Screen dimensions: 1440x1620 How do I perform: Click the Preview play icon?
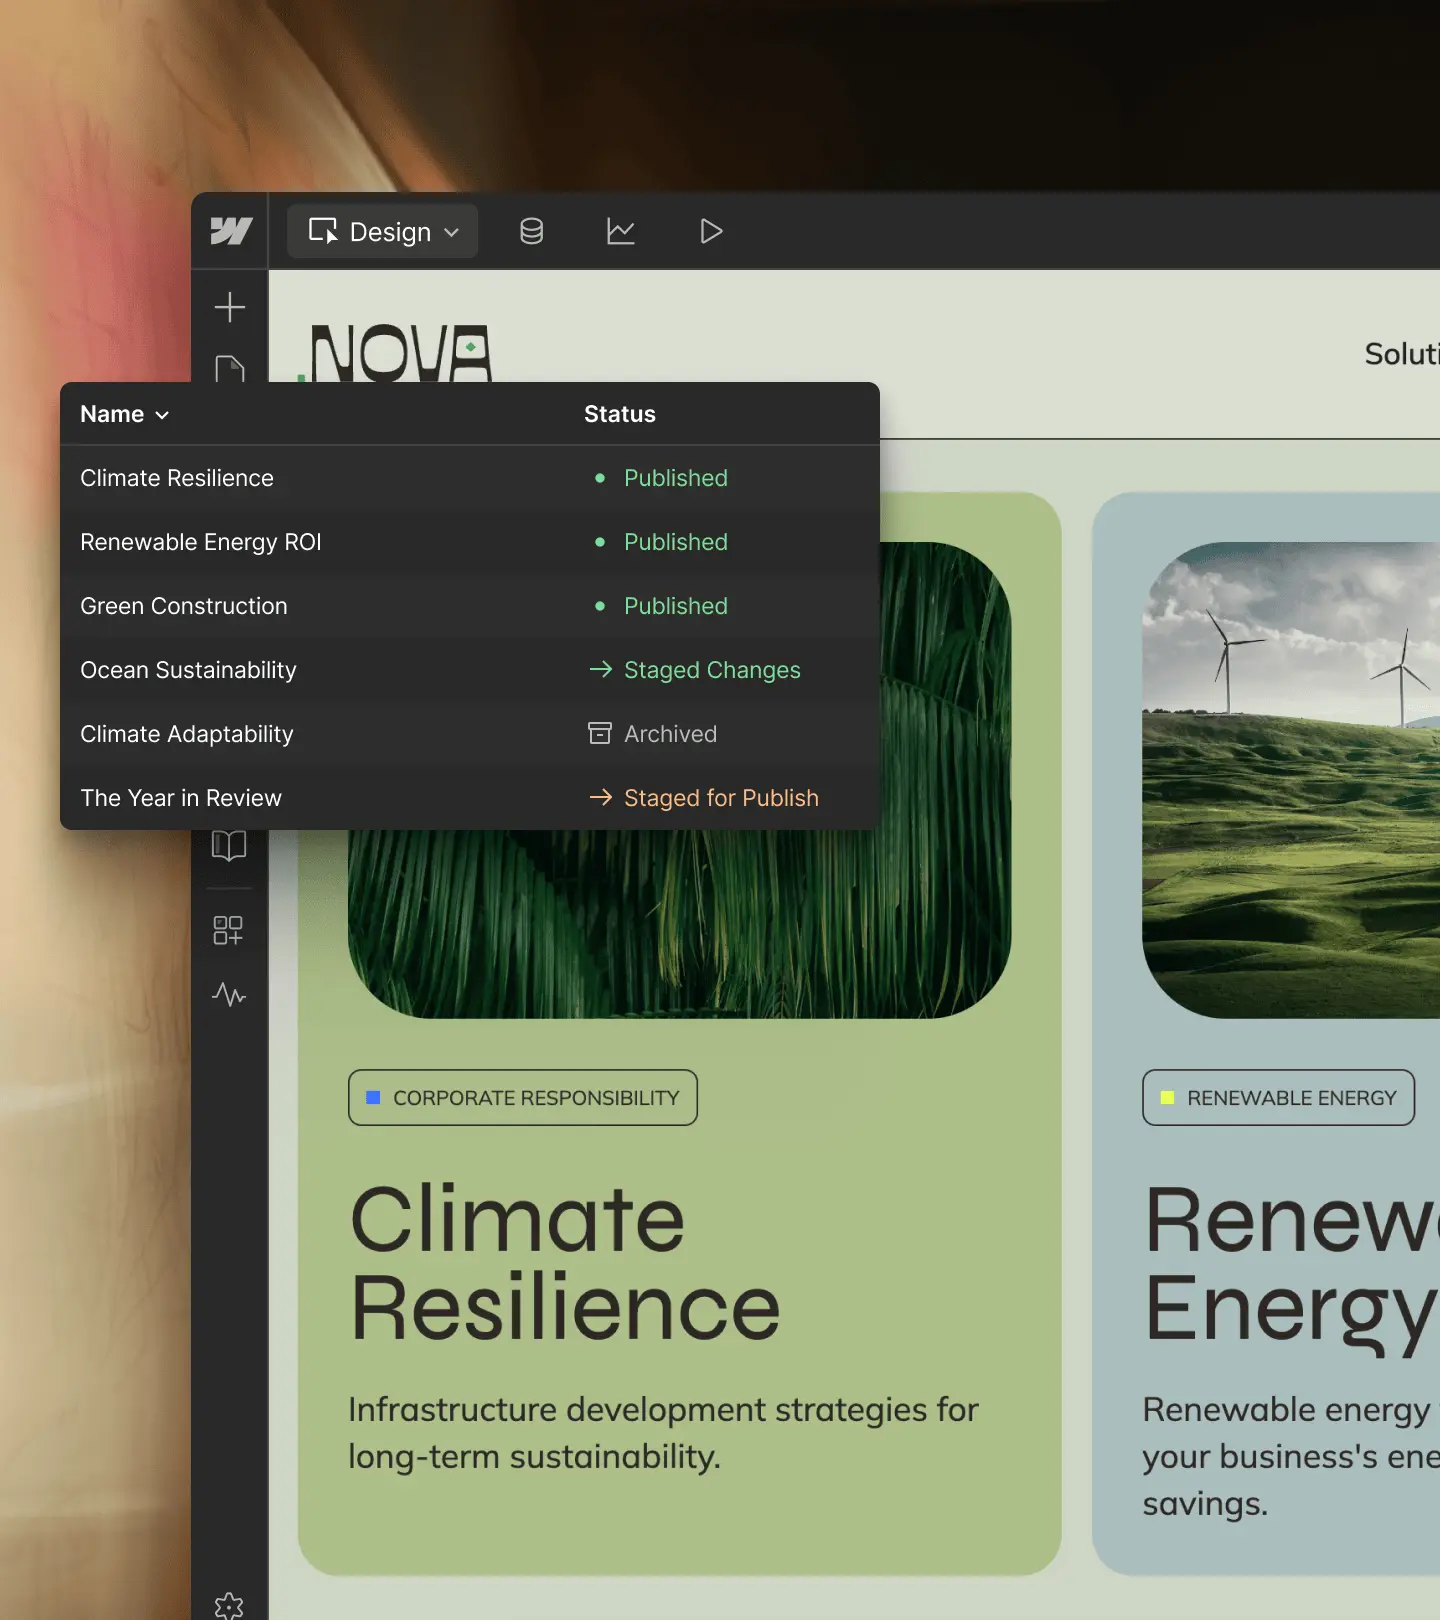pyautogui.click(x=710, y=231)
